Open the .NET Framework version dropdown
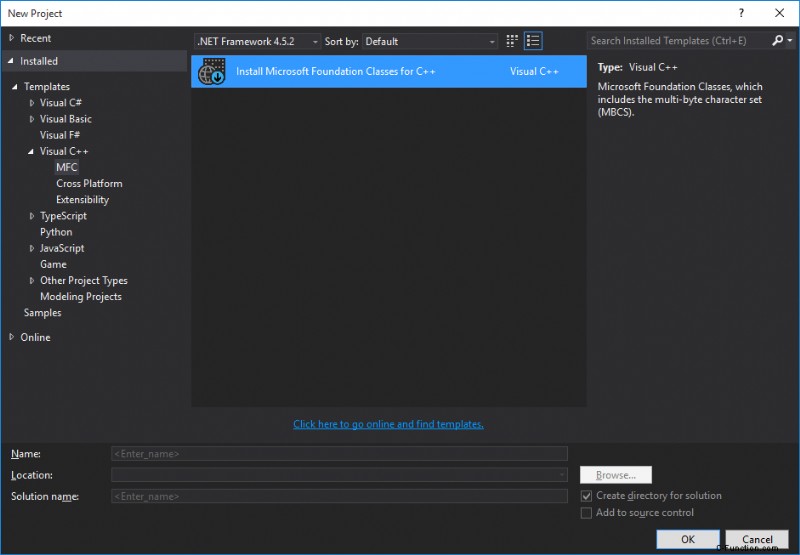This screenshot has height=555, width=800. tap(258, 41)
